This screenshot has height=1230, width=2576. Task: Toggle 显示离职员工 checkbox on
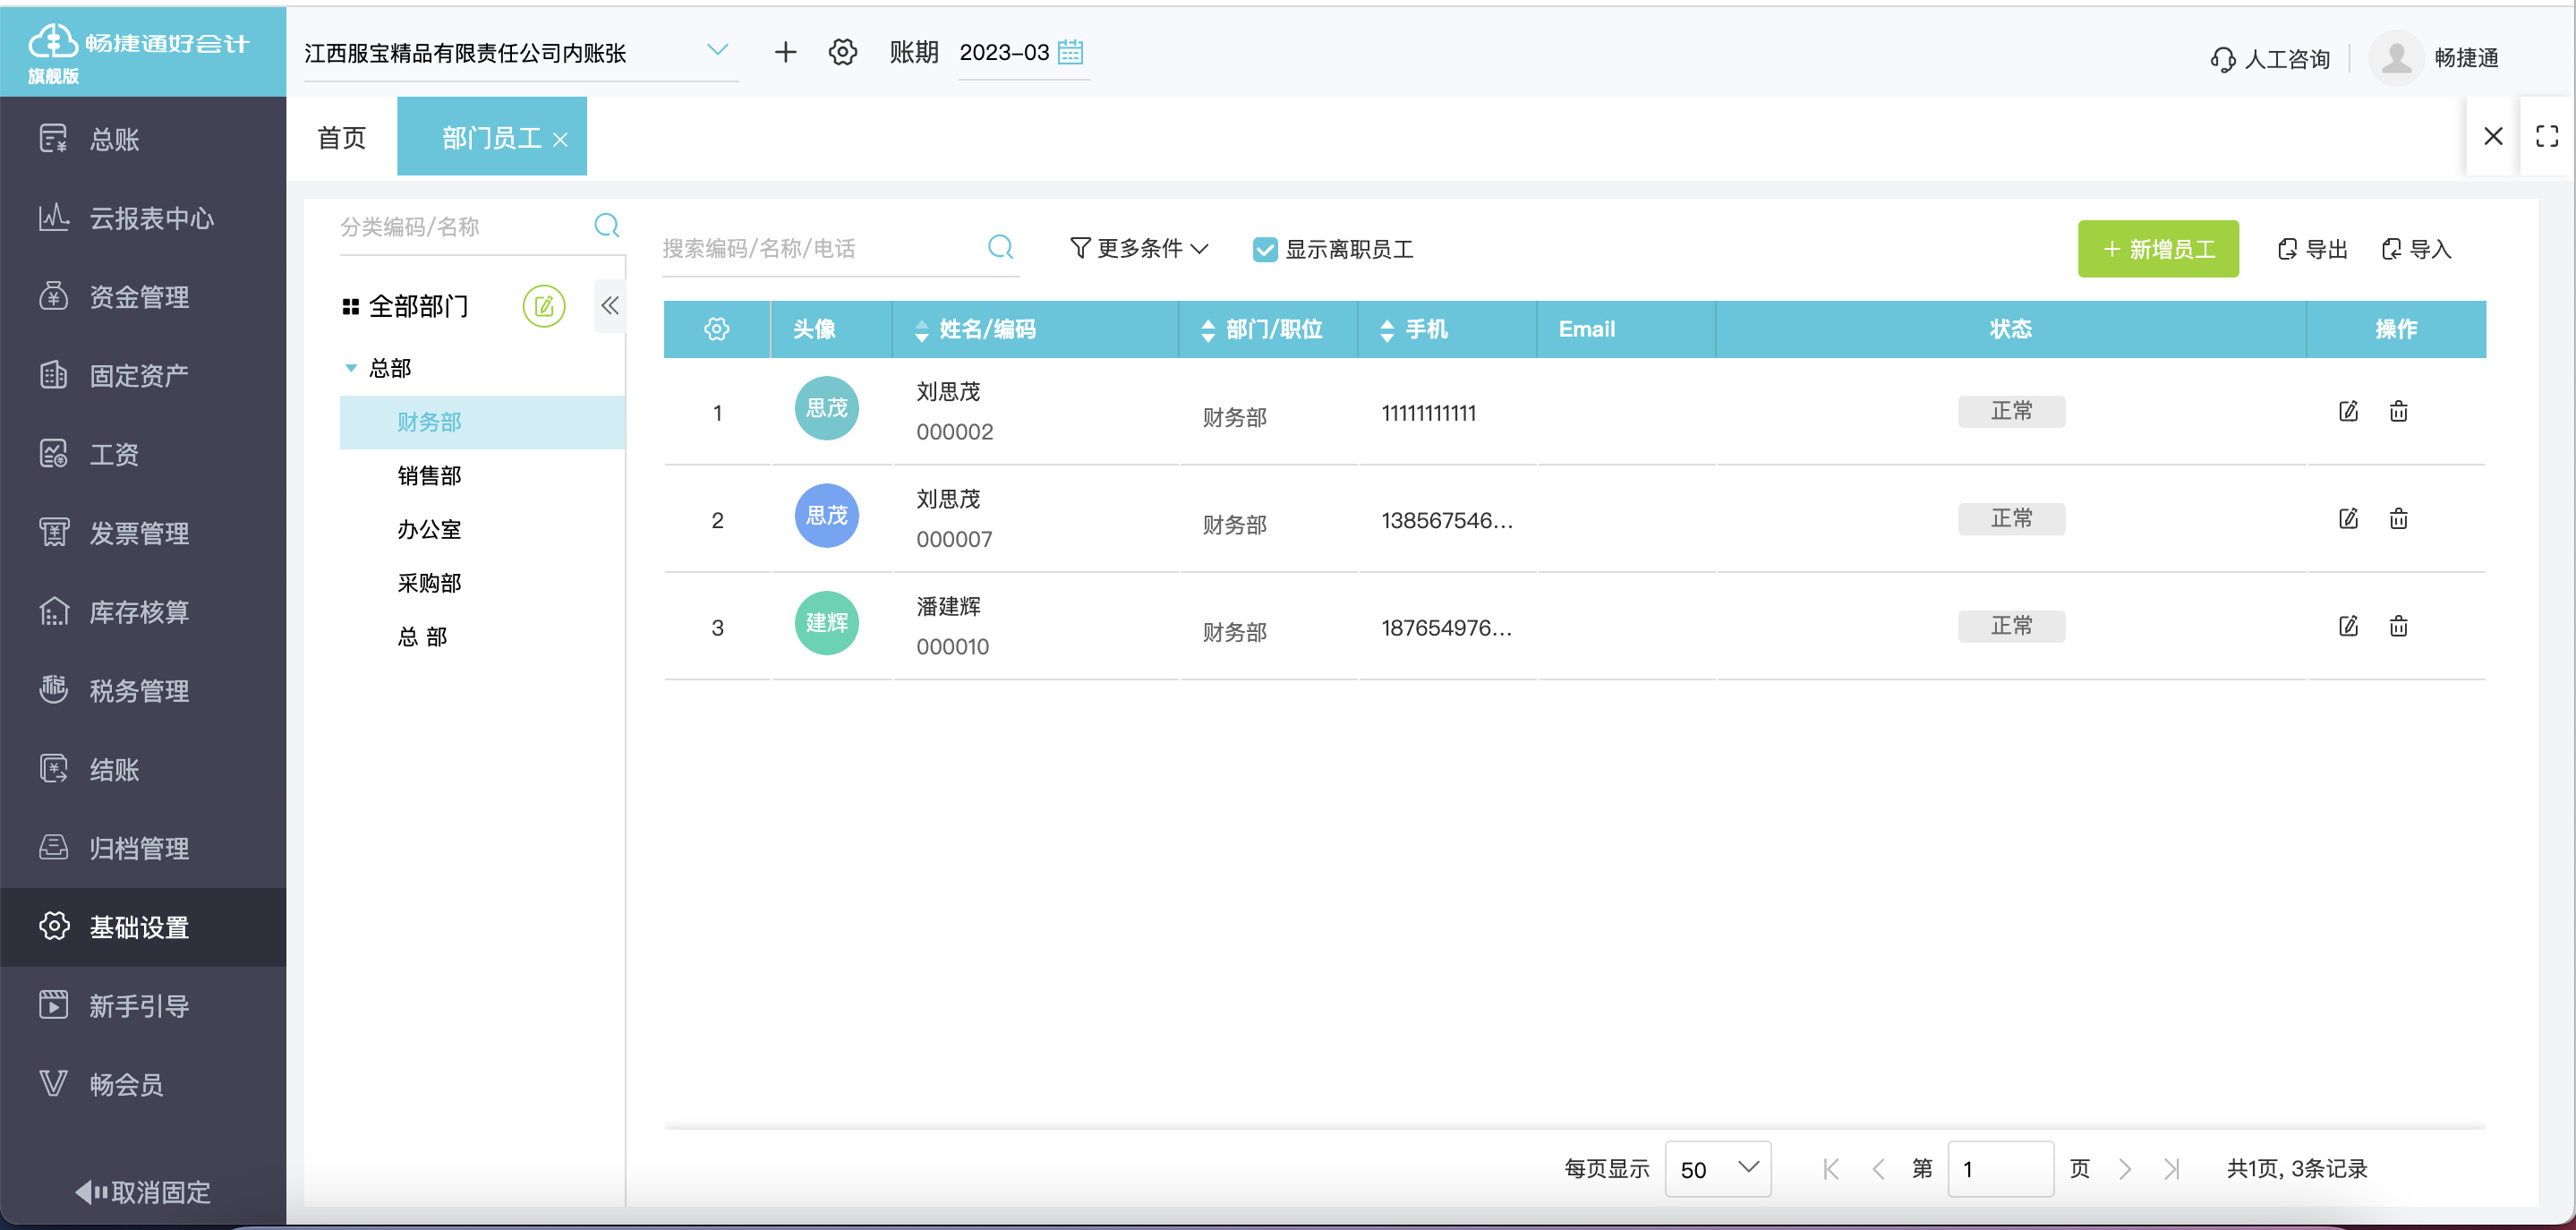click(x=1267, y=250)
